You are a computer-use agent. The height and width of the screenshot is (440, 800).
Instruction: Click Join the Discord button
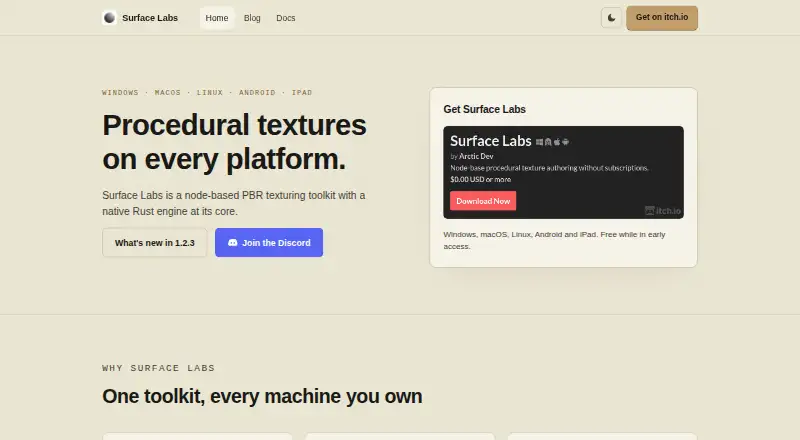coord(269,242)
